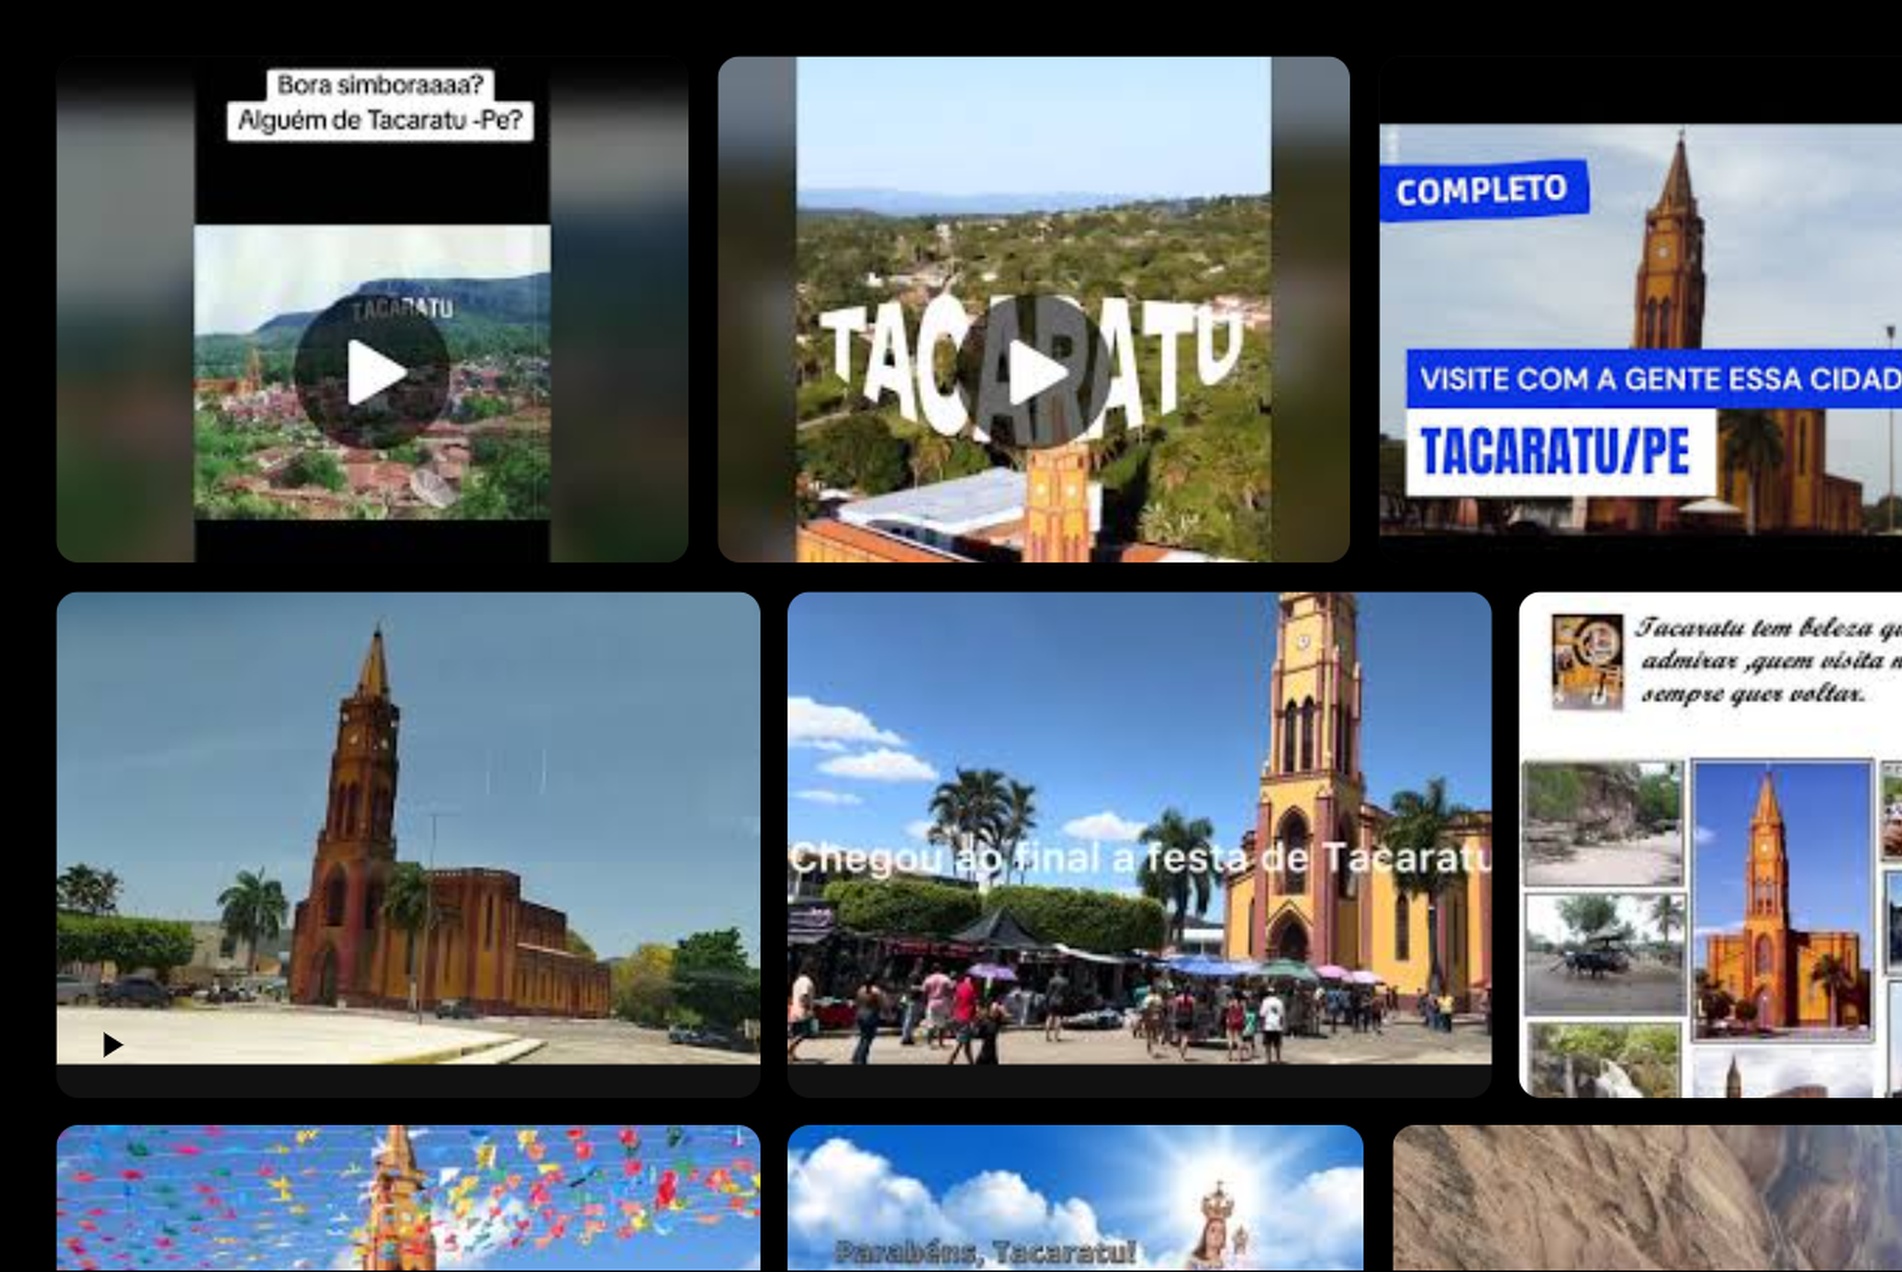
Task: Click the 'Bora simboraaaa?' caption text
Action: 379,85
